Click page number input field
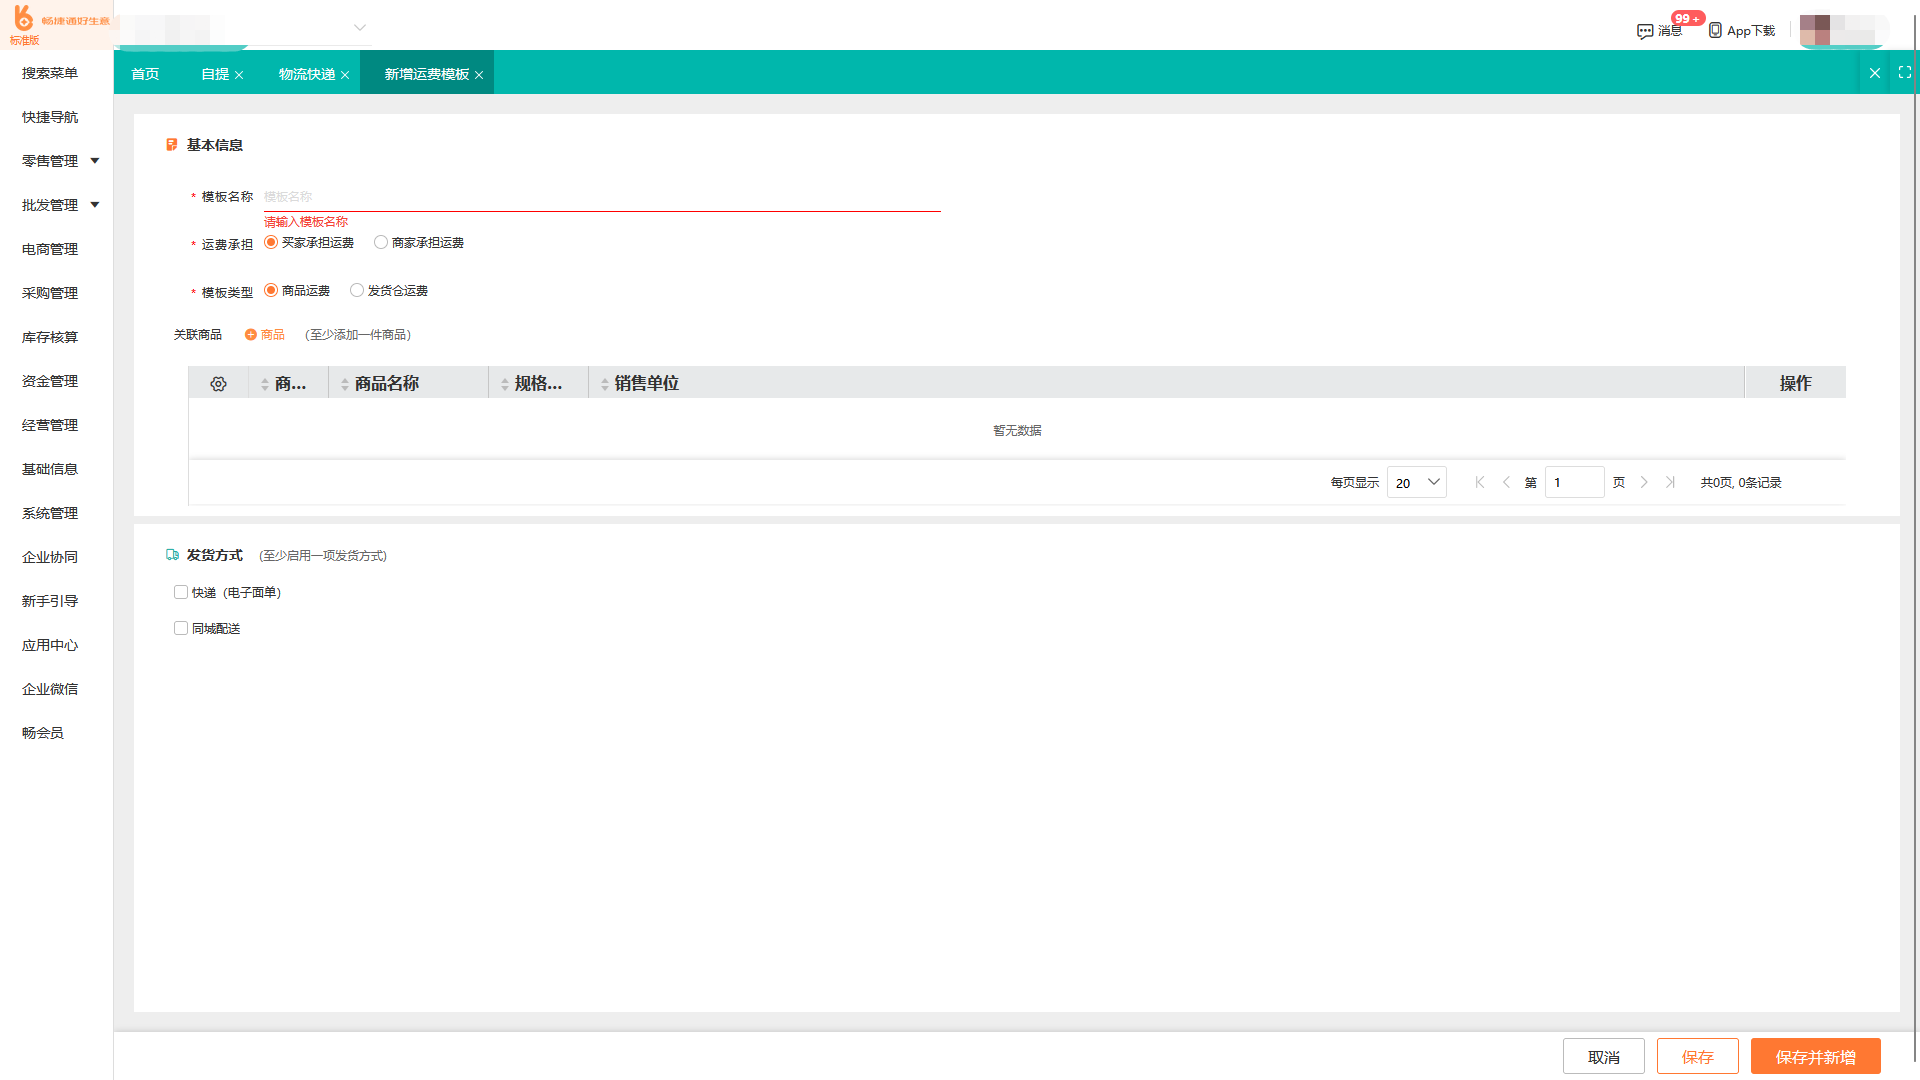Screen dimensions: 1920x1080 [1573, 481]
